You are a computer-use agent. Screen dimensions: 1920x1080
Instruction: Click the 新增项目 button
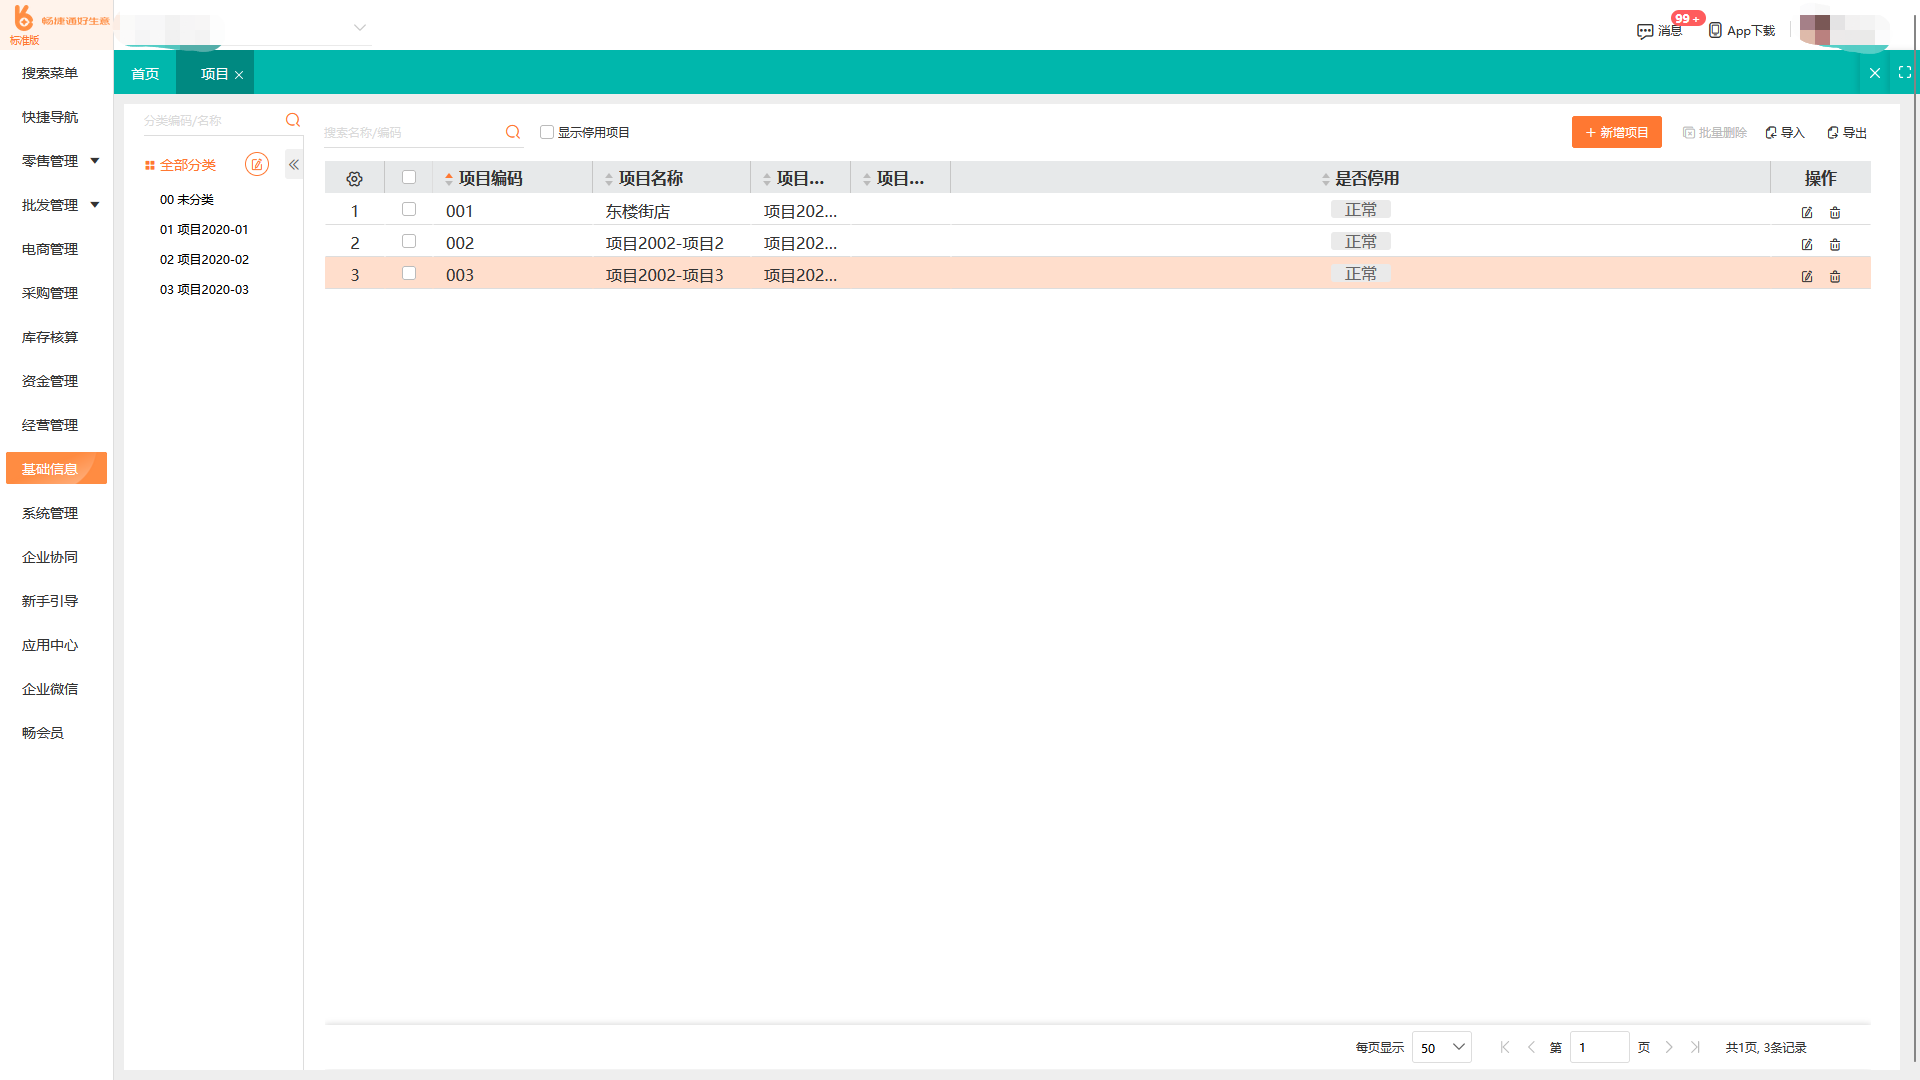(1615, 132)
